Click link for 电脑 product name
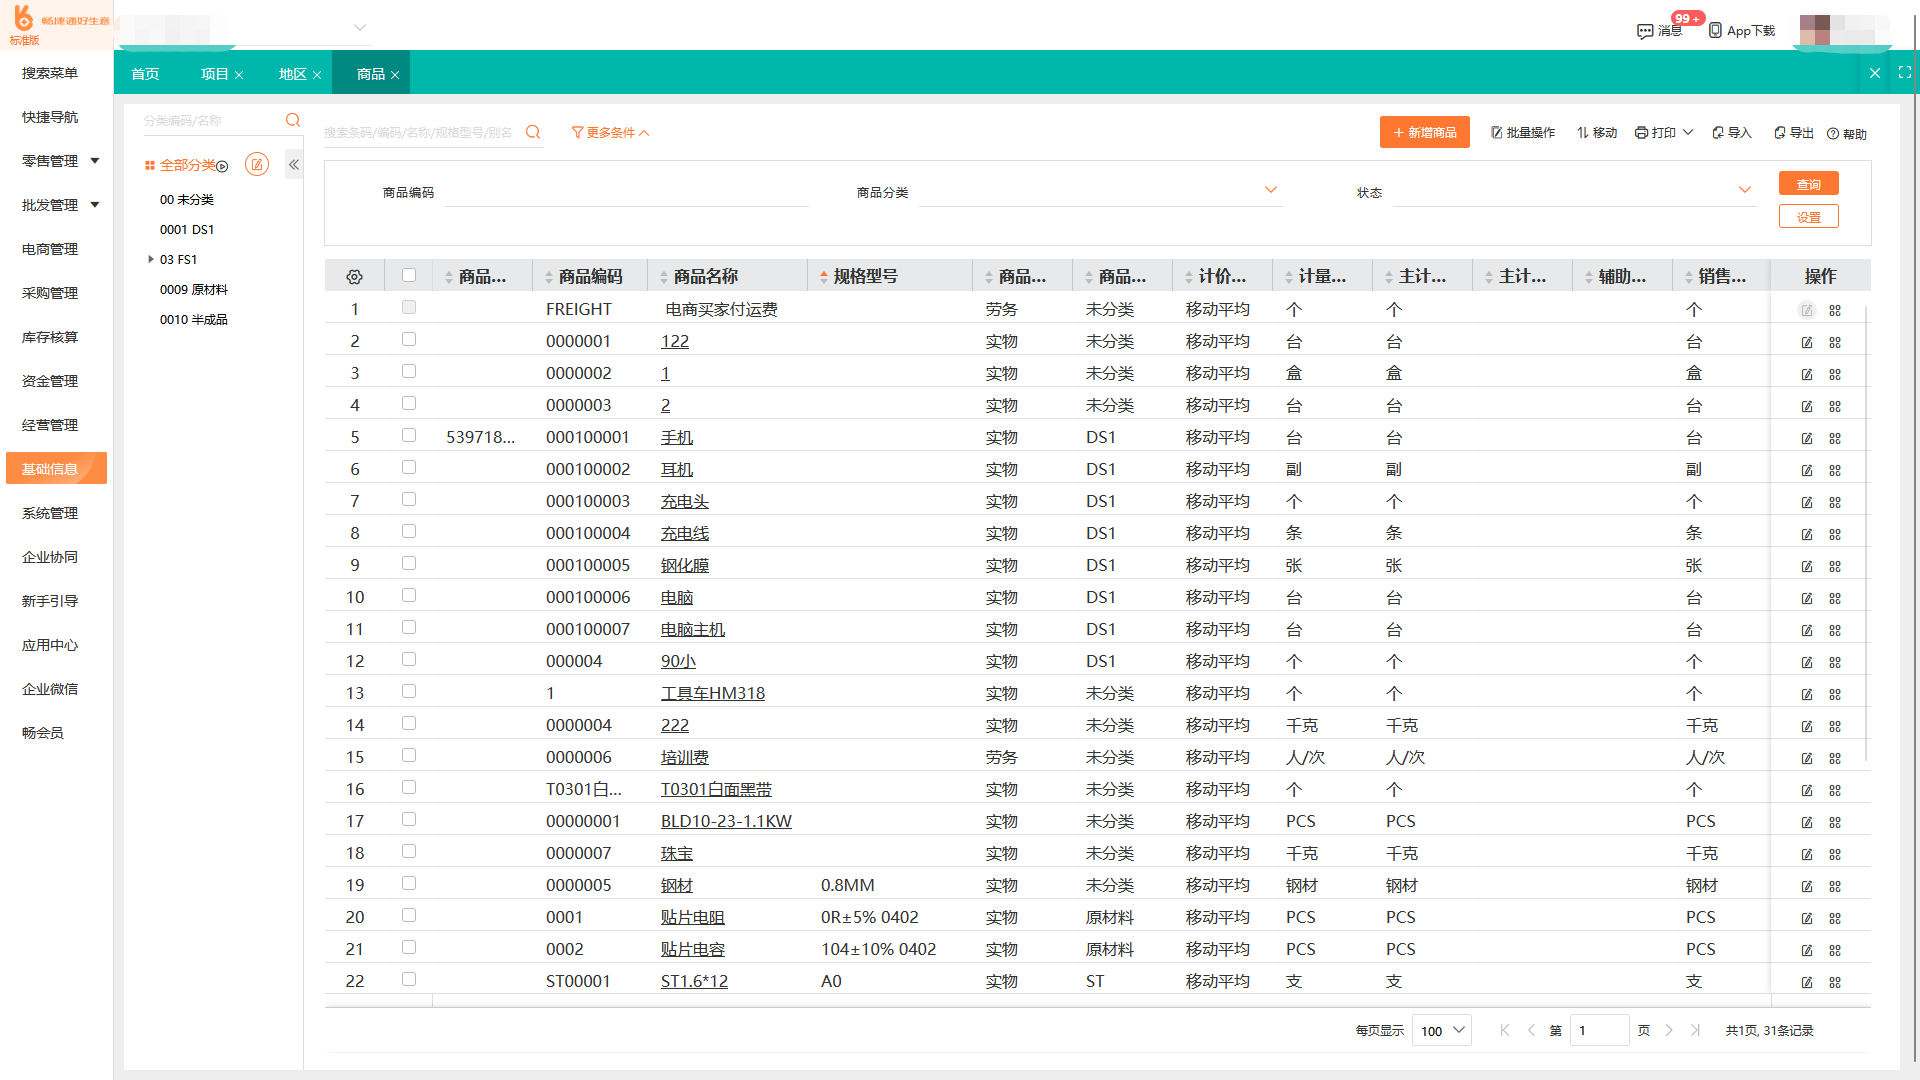Screen dimensions: 1920x1080 pos(676,596)
